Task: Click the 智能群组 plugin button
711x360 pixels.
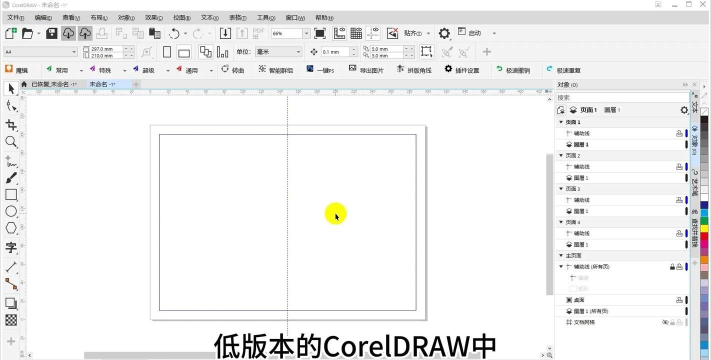Action: [276, 70]
